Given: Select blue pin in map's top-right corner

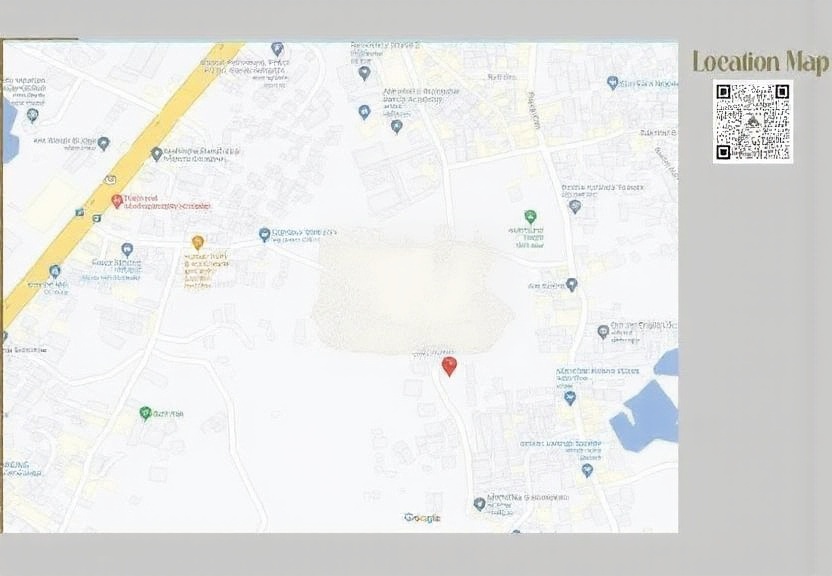Looking at the screenshot, I should click(x=612, y=83).
